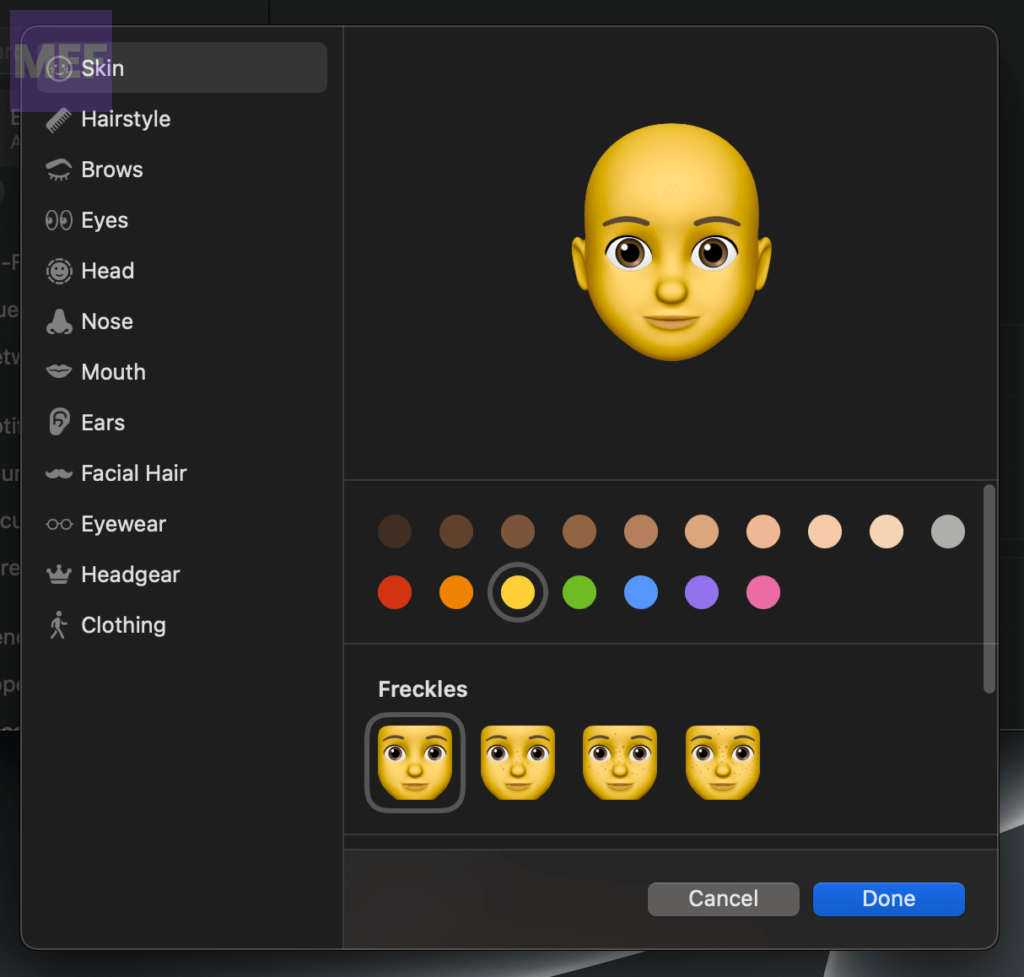Select the Skin category
Screen dimensions: 1024x977
coord(102,68)
